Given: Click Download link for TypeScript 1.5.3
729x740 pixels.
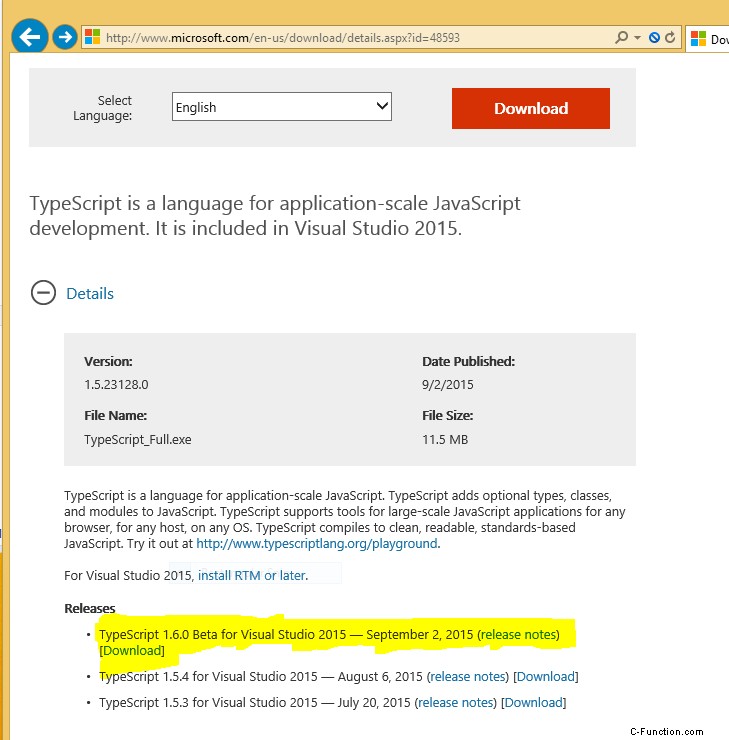Looking at the screenshot, I should pos(533,703).
